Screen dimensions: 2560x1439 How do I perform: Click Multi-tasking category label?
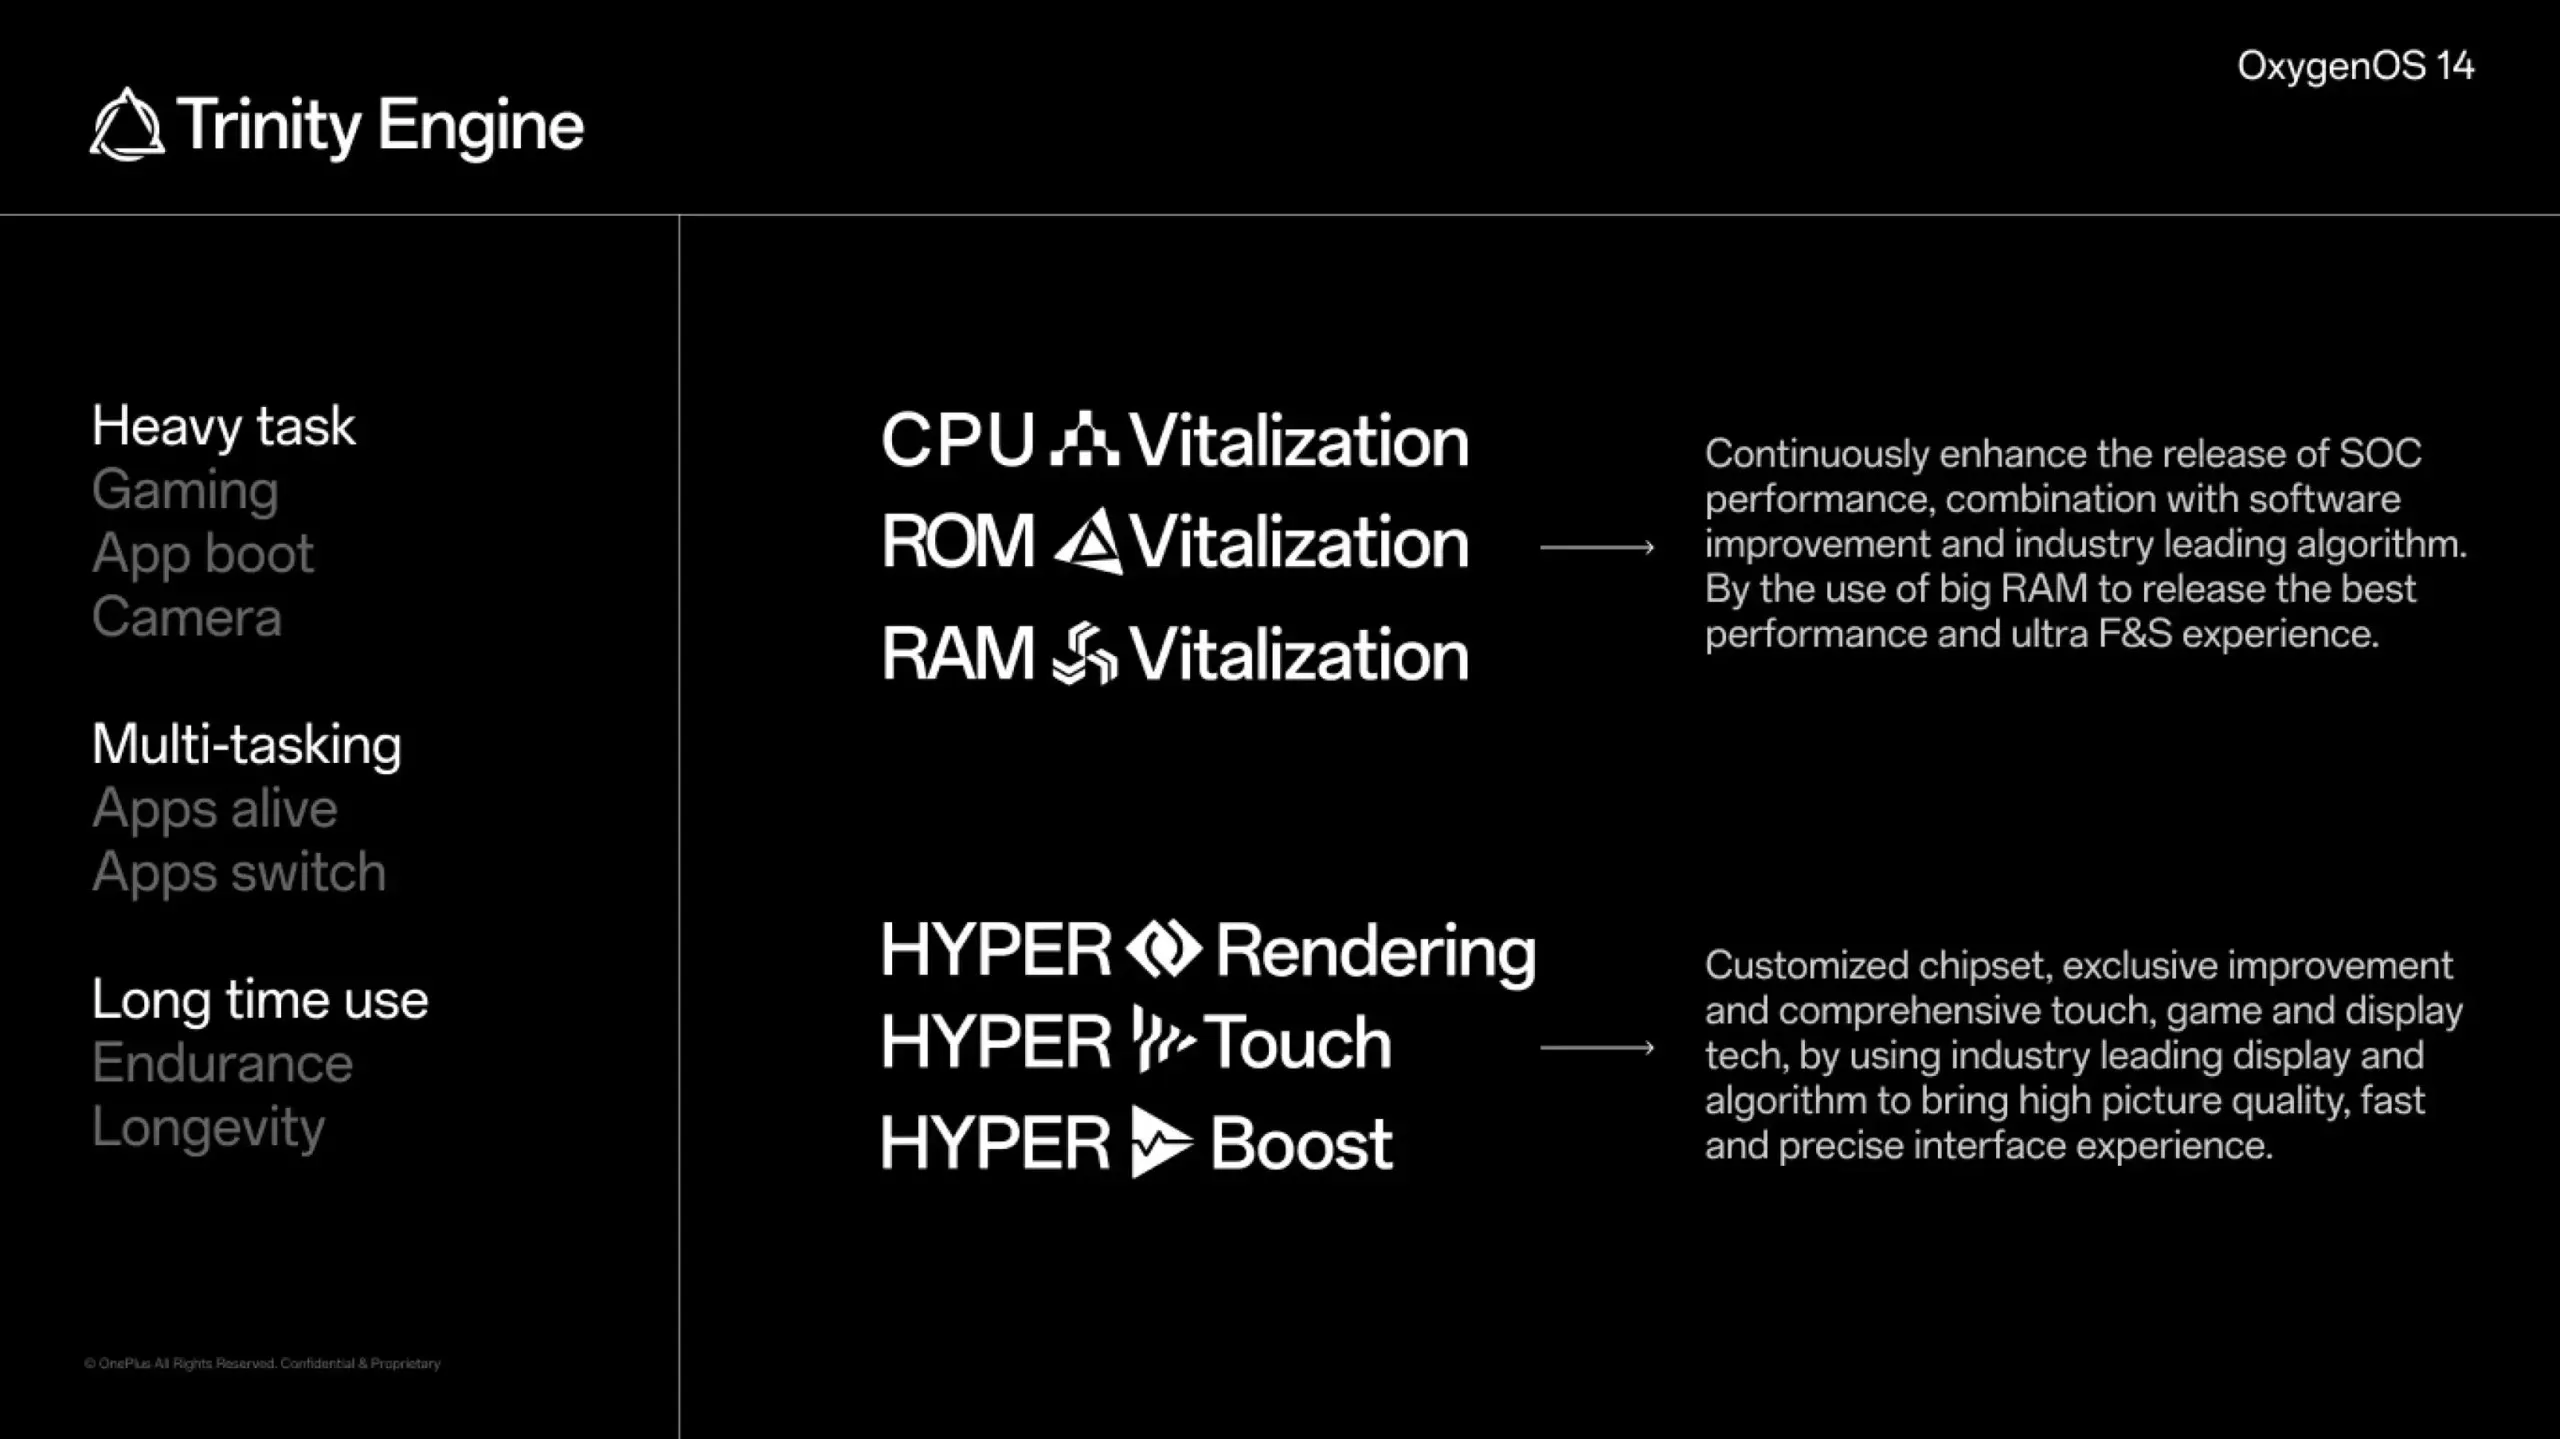click(x=246, y=741)
